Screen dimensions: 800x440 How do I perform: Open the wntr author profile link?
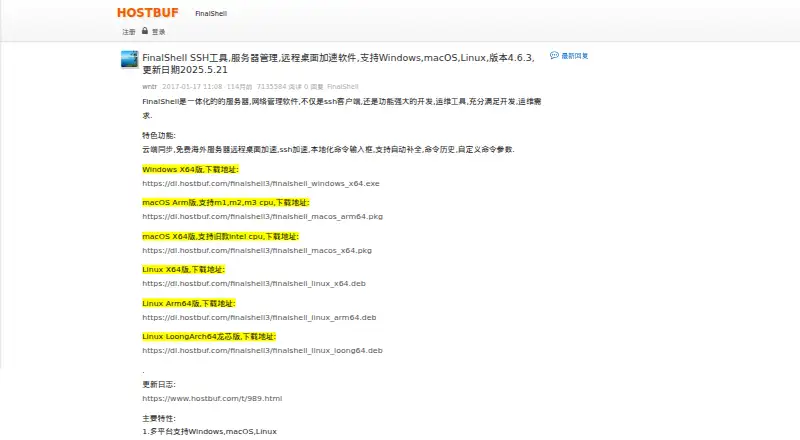point(149,87)
